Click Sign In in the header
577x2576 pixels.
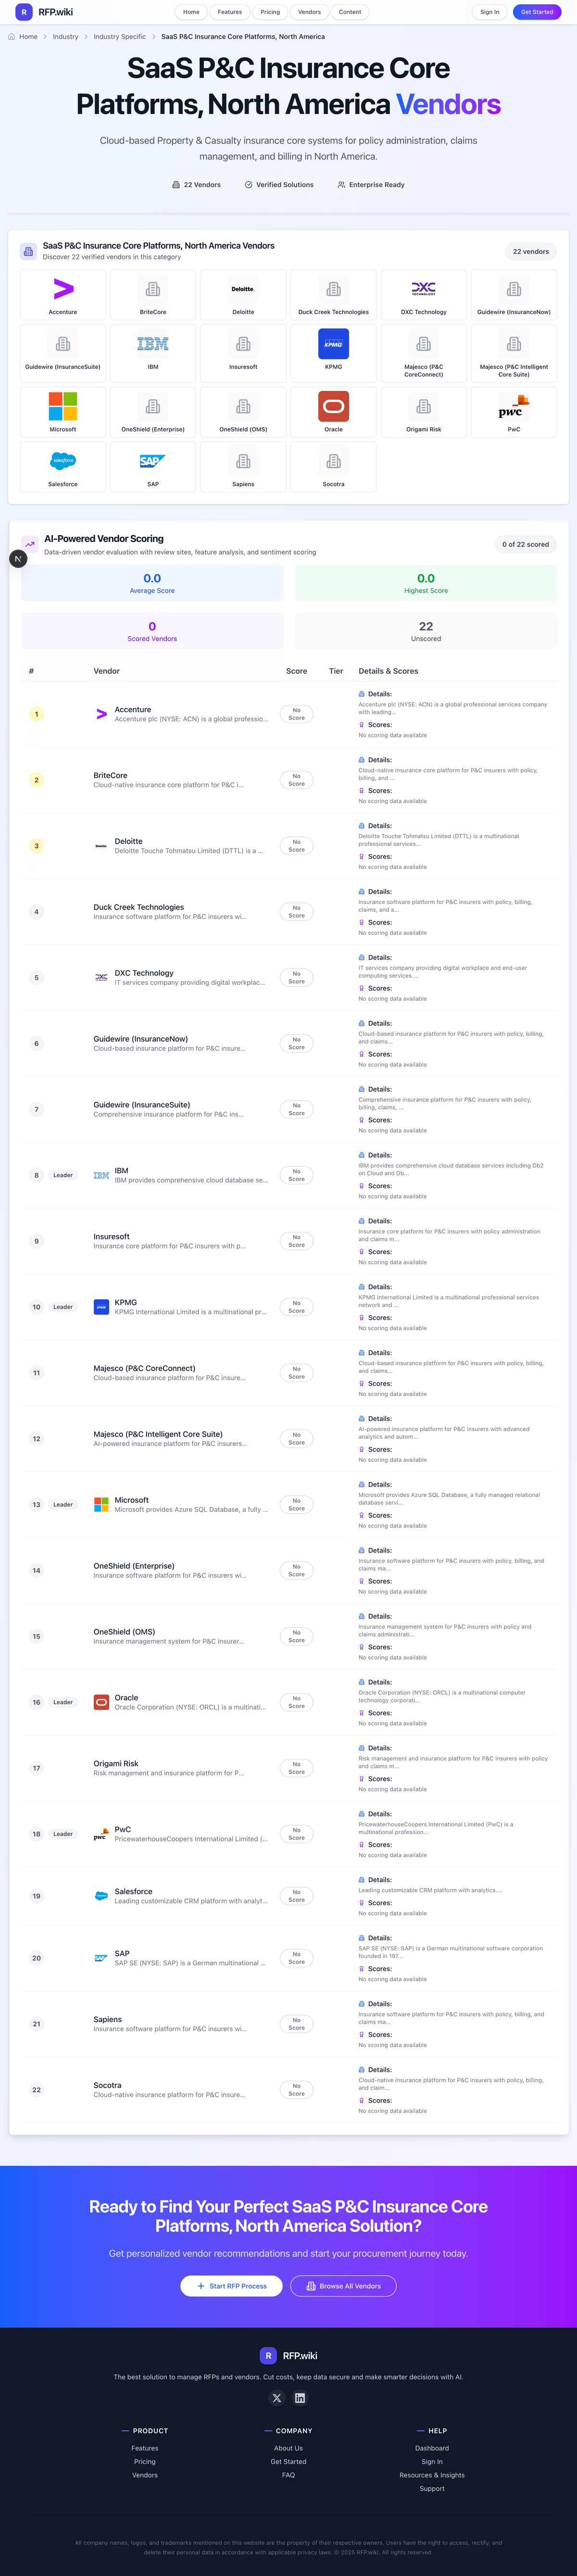(x=489, y=12)
